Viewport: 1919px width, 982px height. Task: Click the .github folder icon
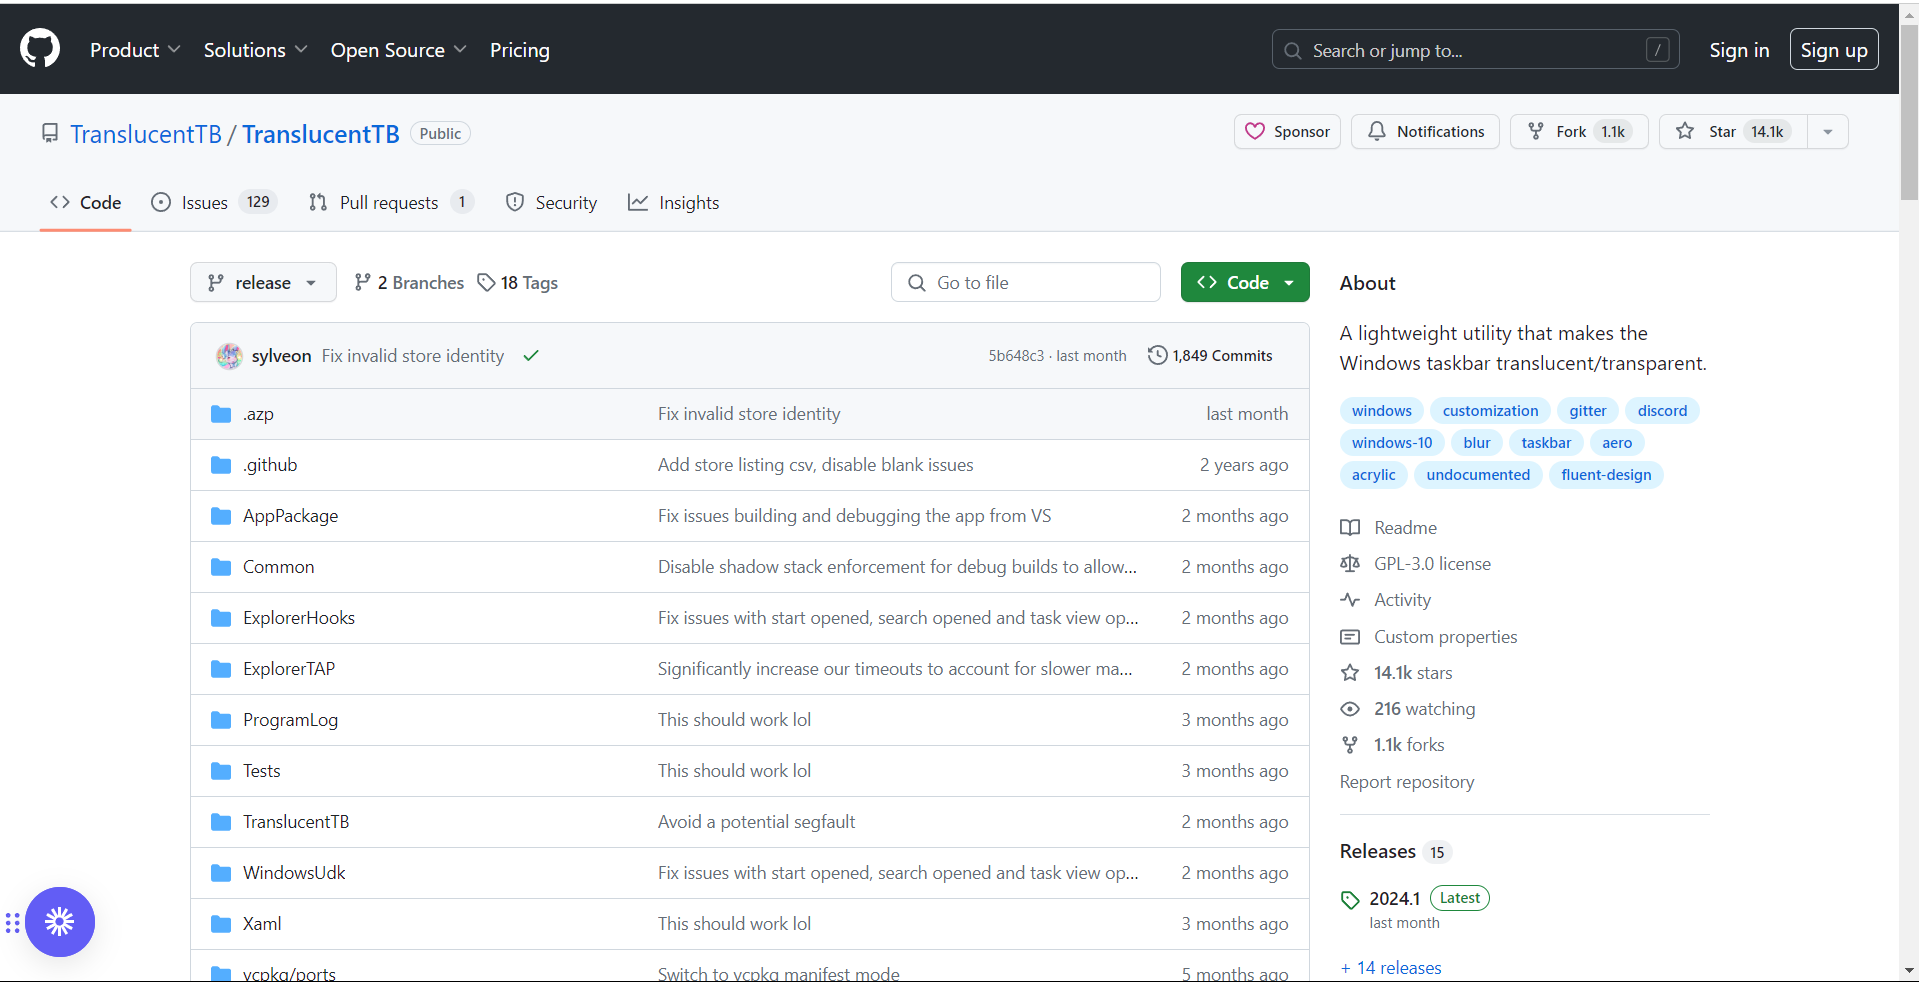click(221, 465)
